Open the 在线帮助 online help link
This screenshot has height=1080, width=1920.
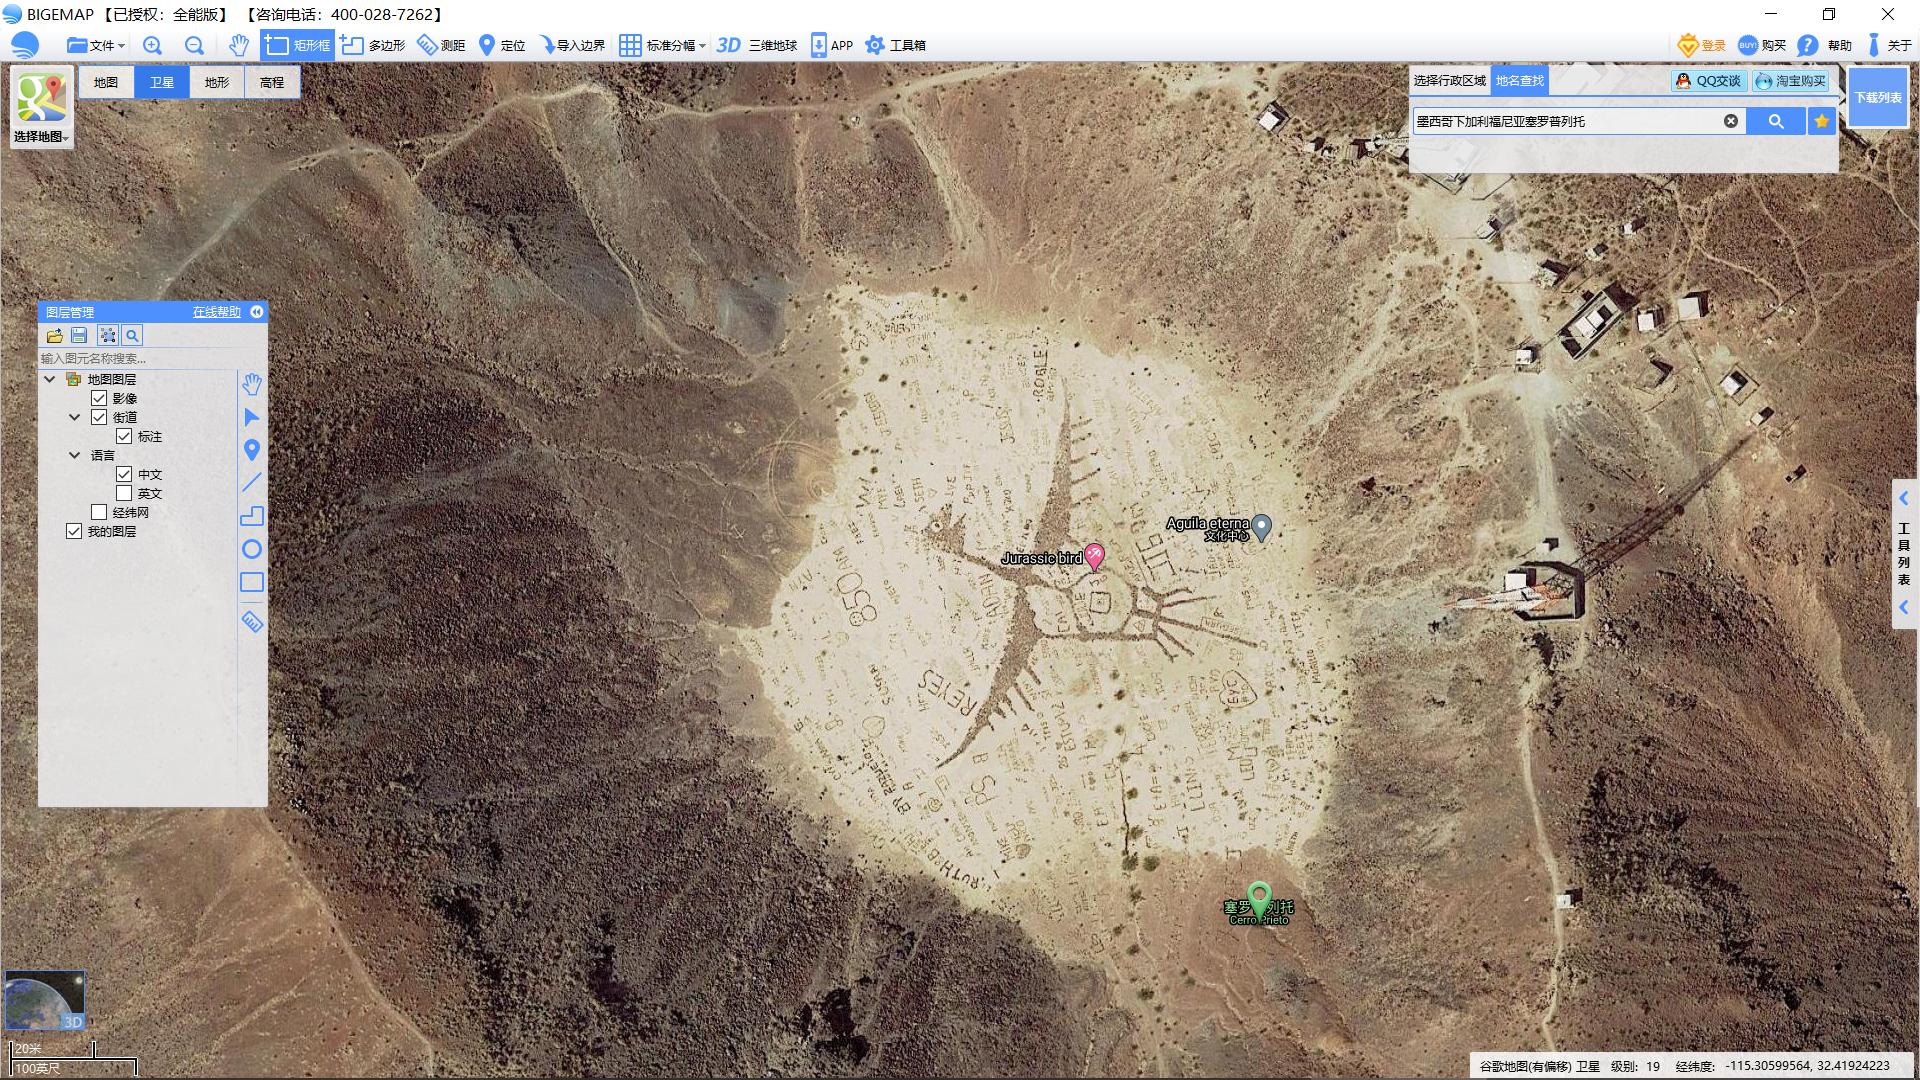[216, 312]
